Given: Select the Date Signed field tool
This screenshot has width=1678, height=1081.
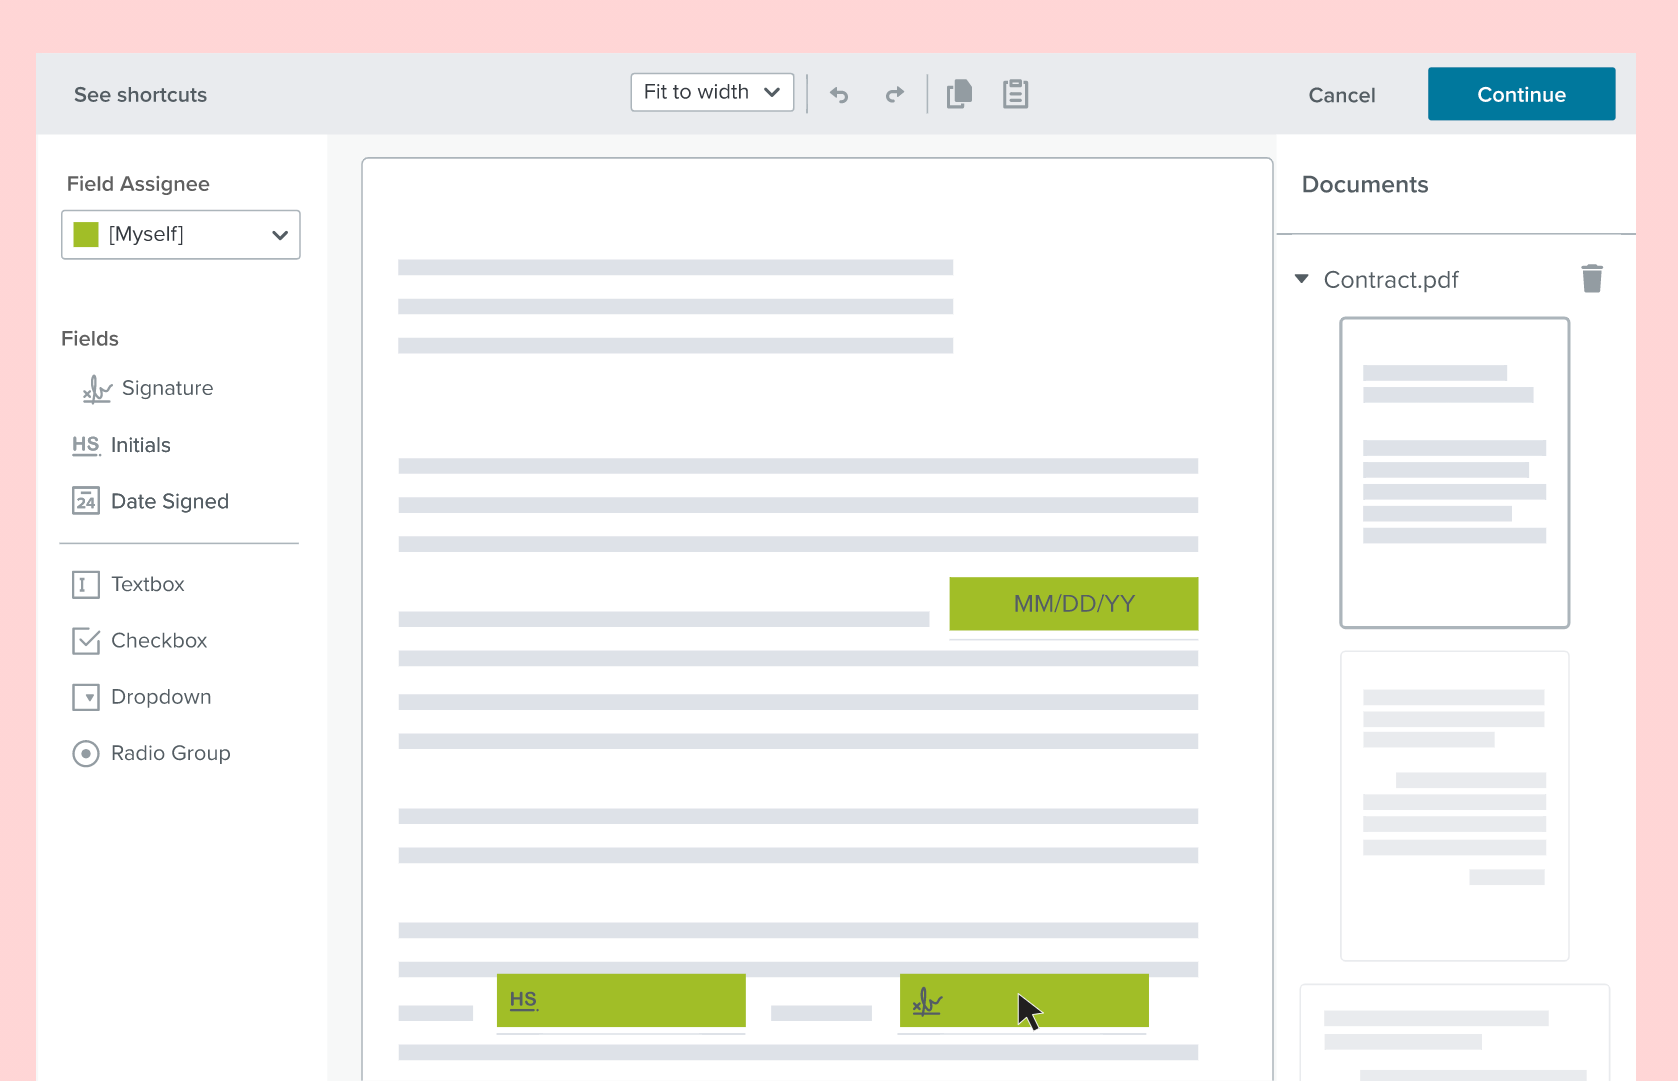Looking at the screenshot, I should pyautogui.click(x=150, y=501).
